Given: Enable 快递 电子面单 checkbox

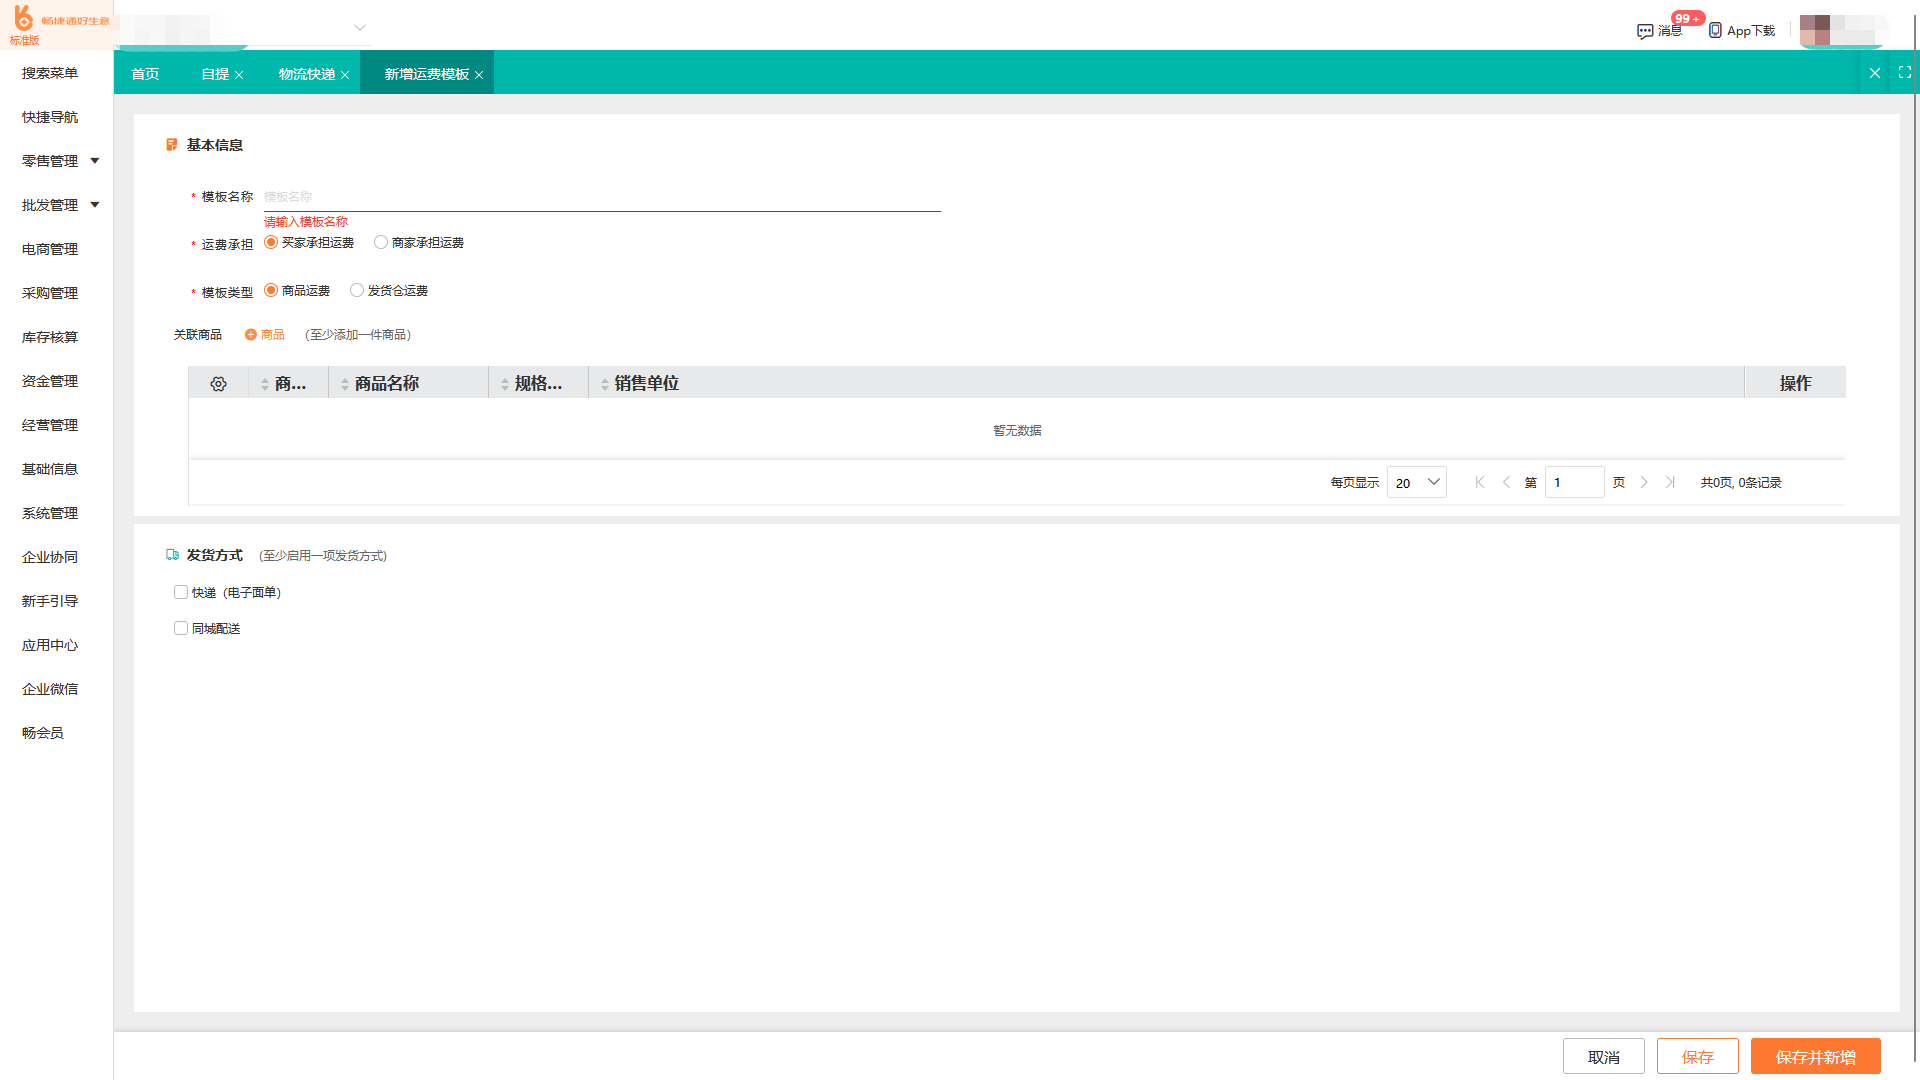Looking at the screenshot, I should pyautogui.click(x=181, y=592).
